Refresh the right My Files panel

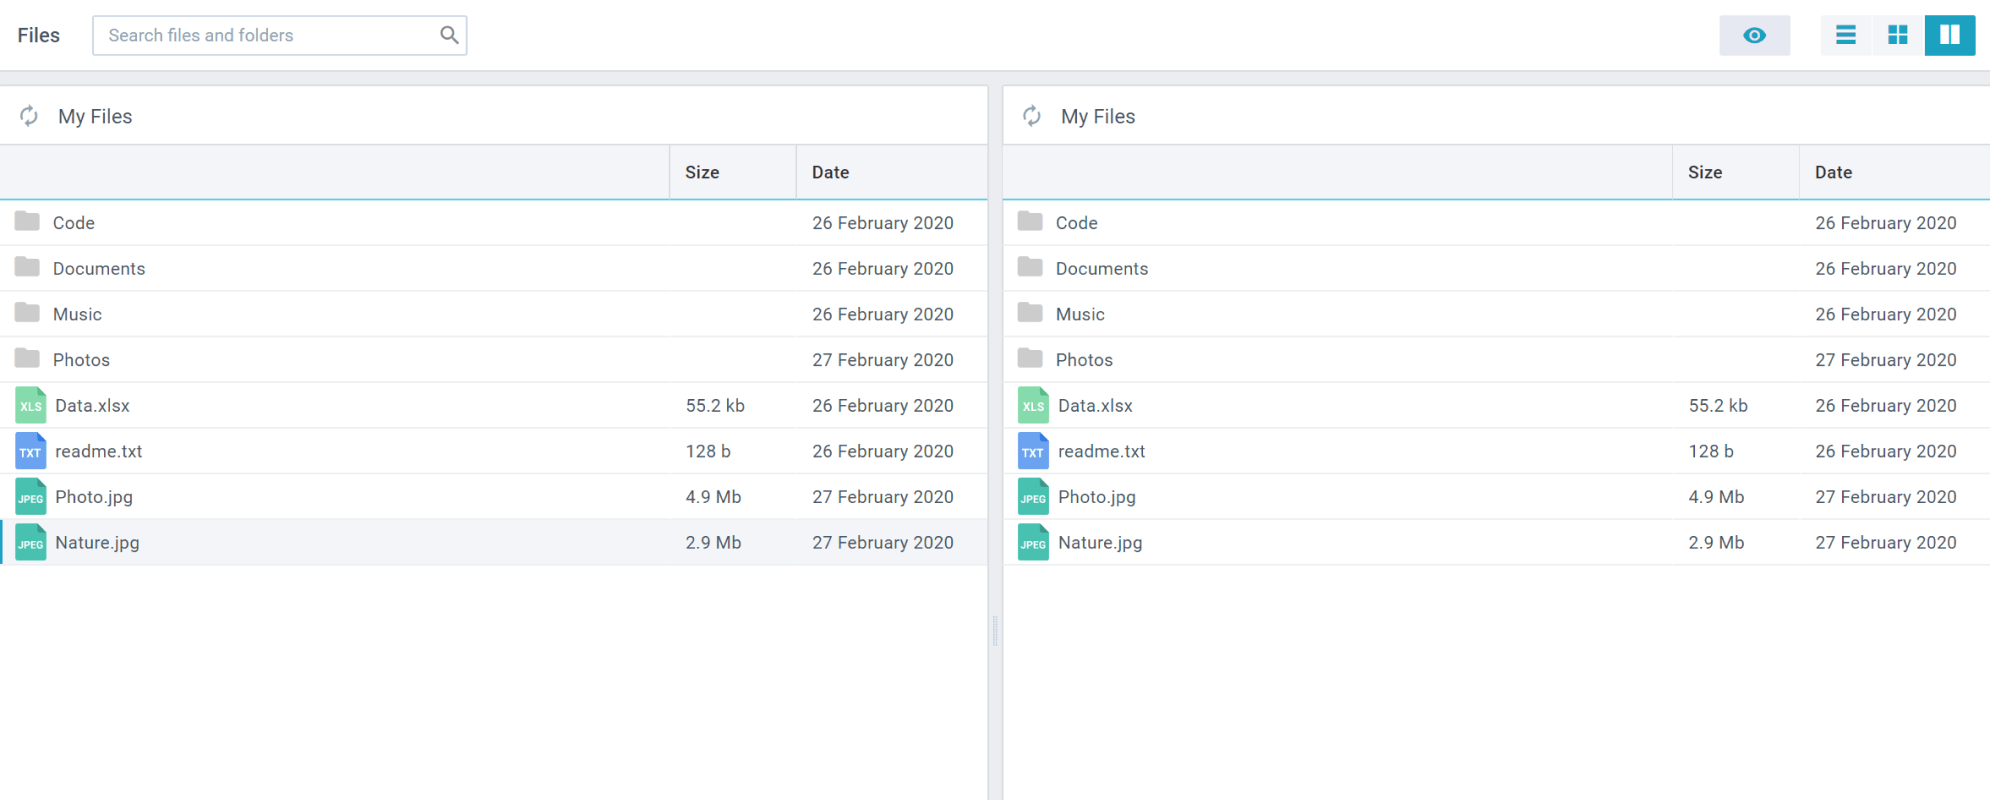point(1032,116)
